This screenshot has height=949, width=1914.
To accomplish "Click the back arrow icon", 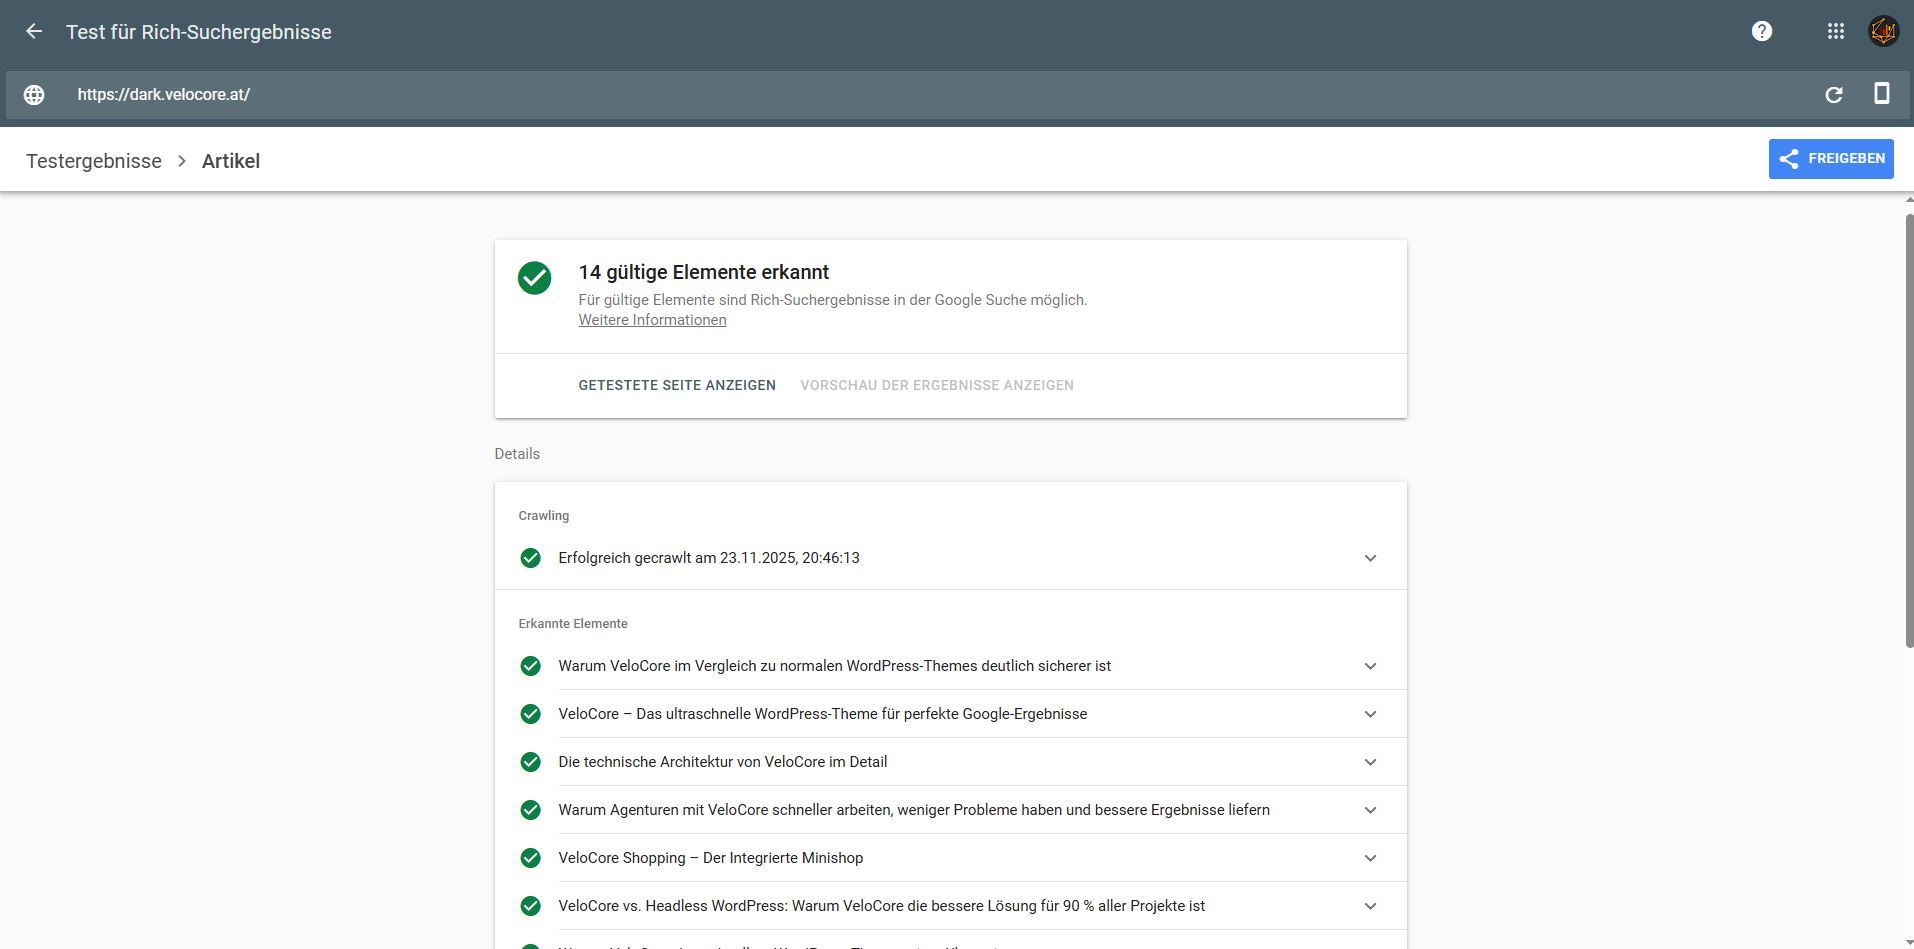I will click(34, 31).
